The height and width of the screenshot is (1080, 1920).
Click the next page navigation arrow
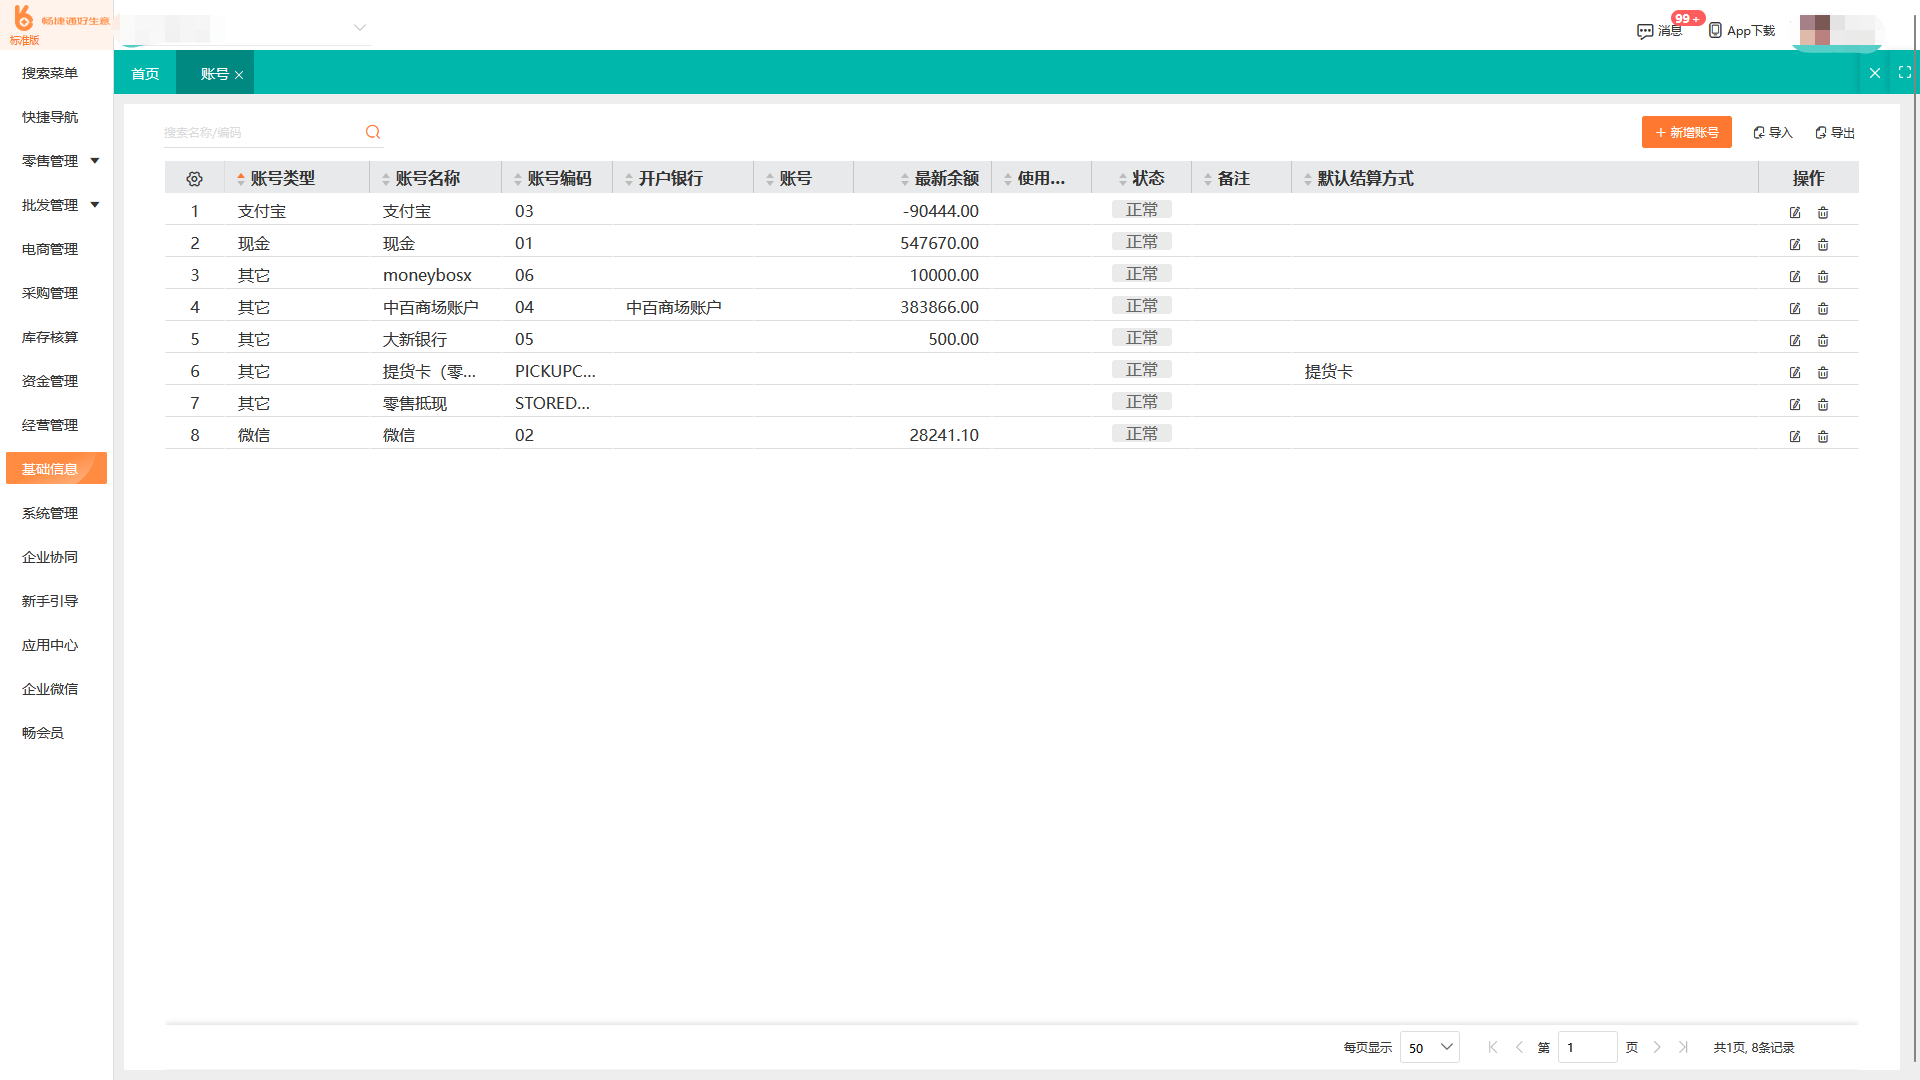[1658, 1047]
